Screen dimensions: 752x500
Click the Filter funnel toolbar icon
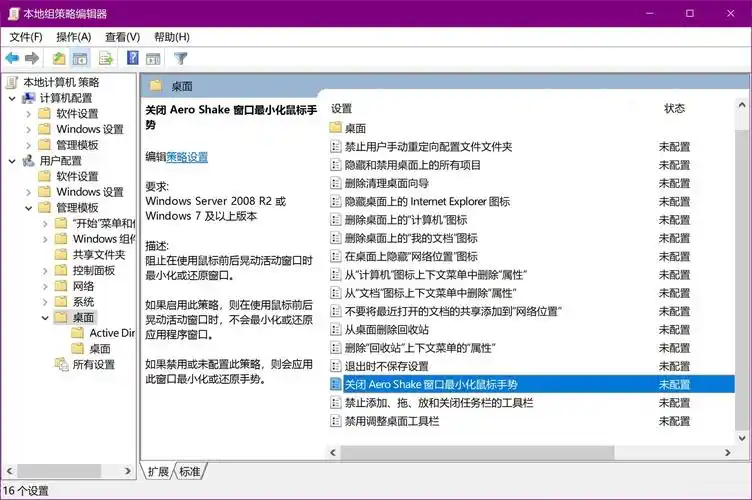tap(181, 58)
